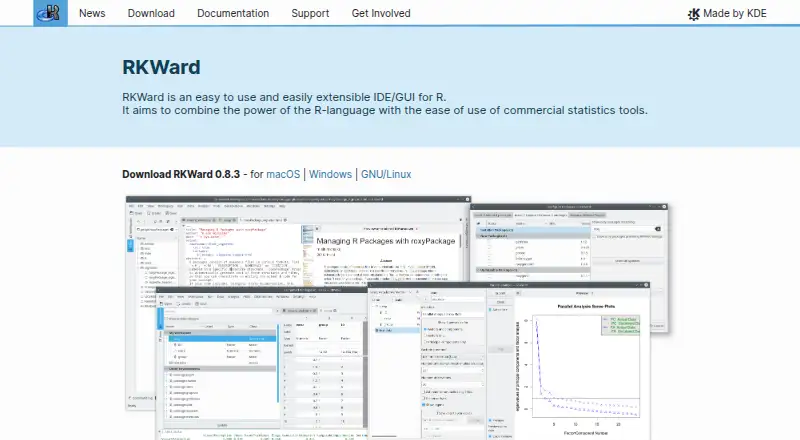Open the News menu item
The image size is (800, 440).
[92, 13]
